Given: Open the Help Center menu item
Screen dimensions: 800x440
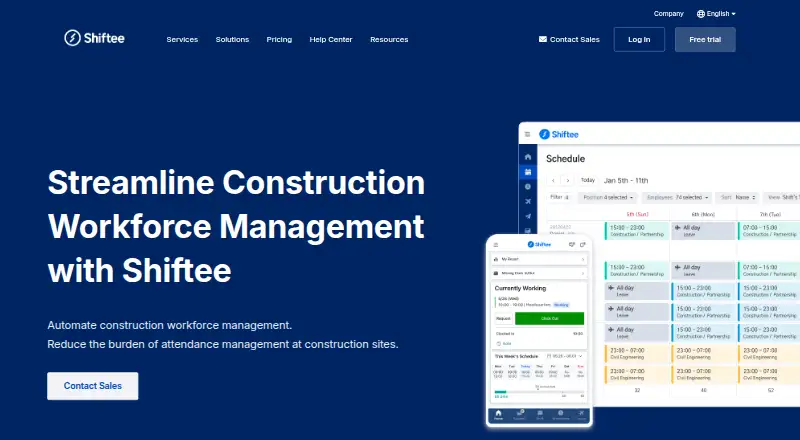Looking at the screenshot, I should point(331,39).
